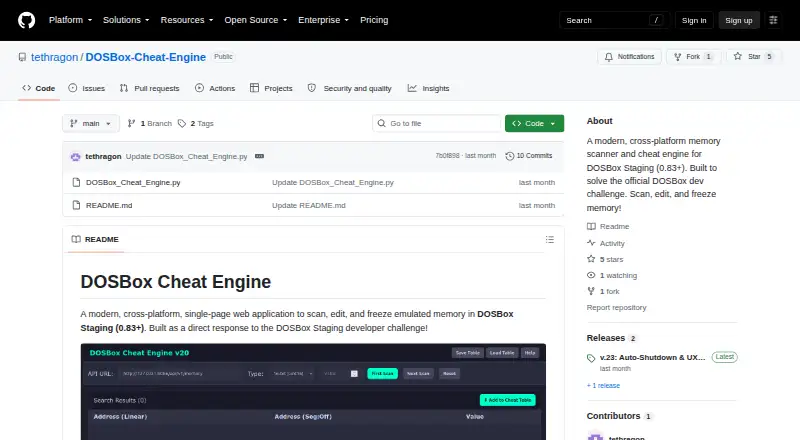This screenshot has height=440, width=800.
Task: Expand the Resources menu
Action: pos(187,20)
